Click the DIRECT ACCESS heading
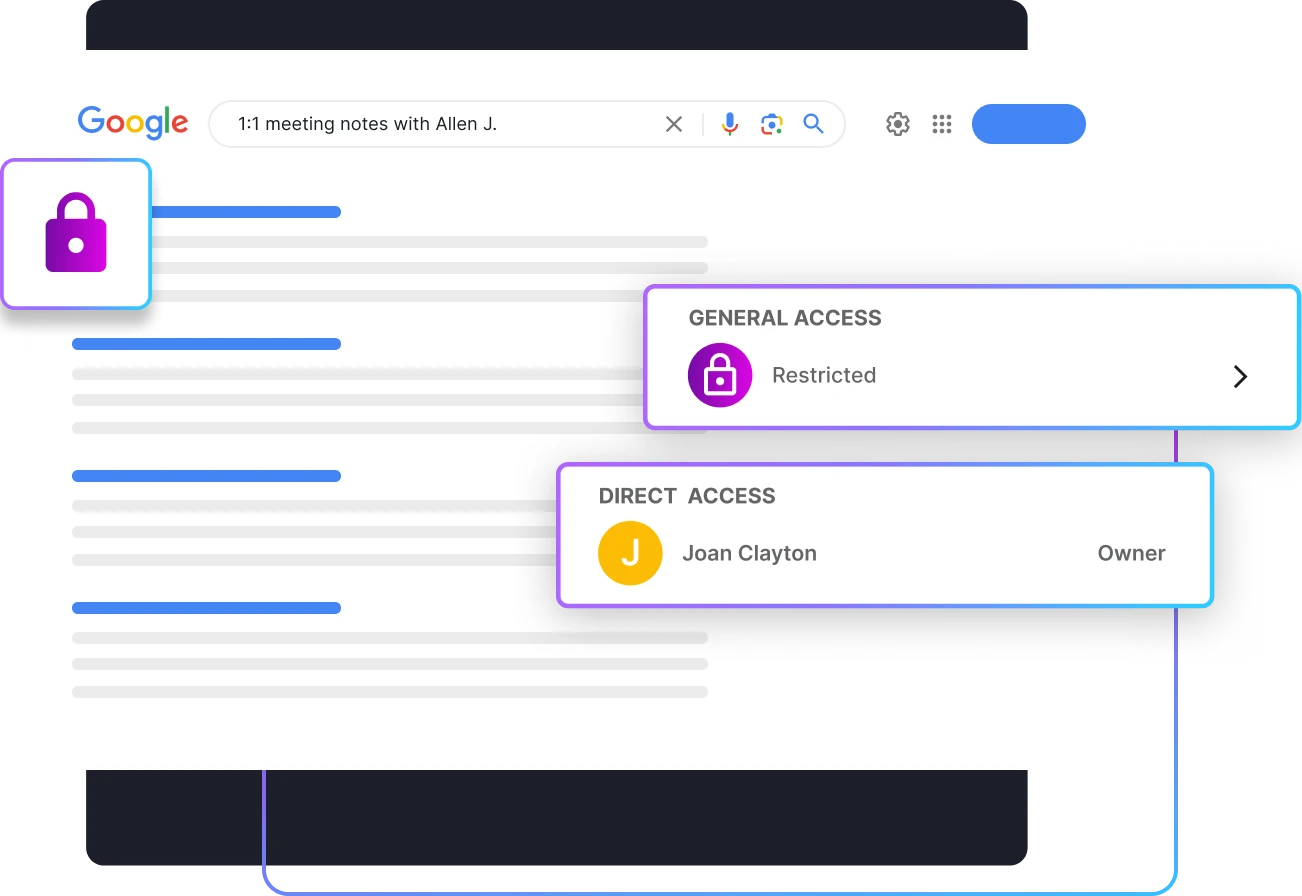Viewport: 1302px width, 896px height. point(687,496)
